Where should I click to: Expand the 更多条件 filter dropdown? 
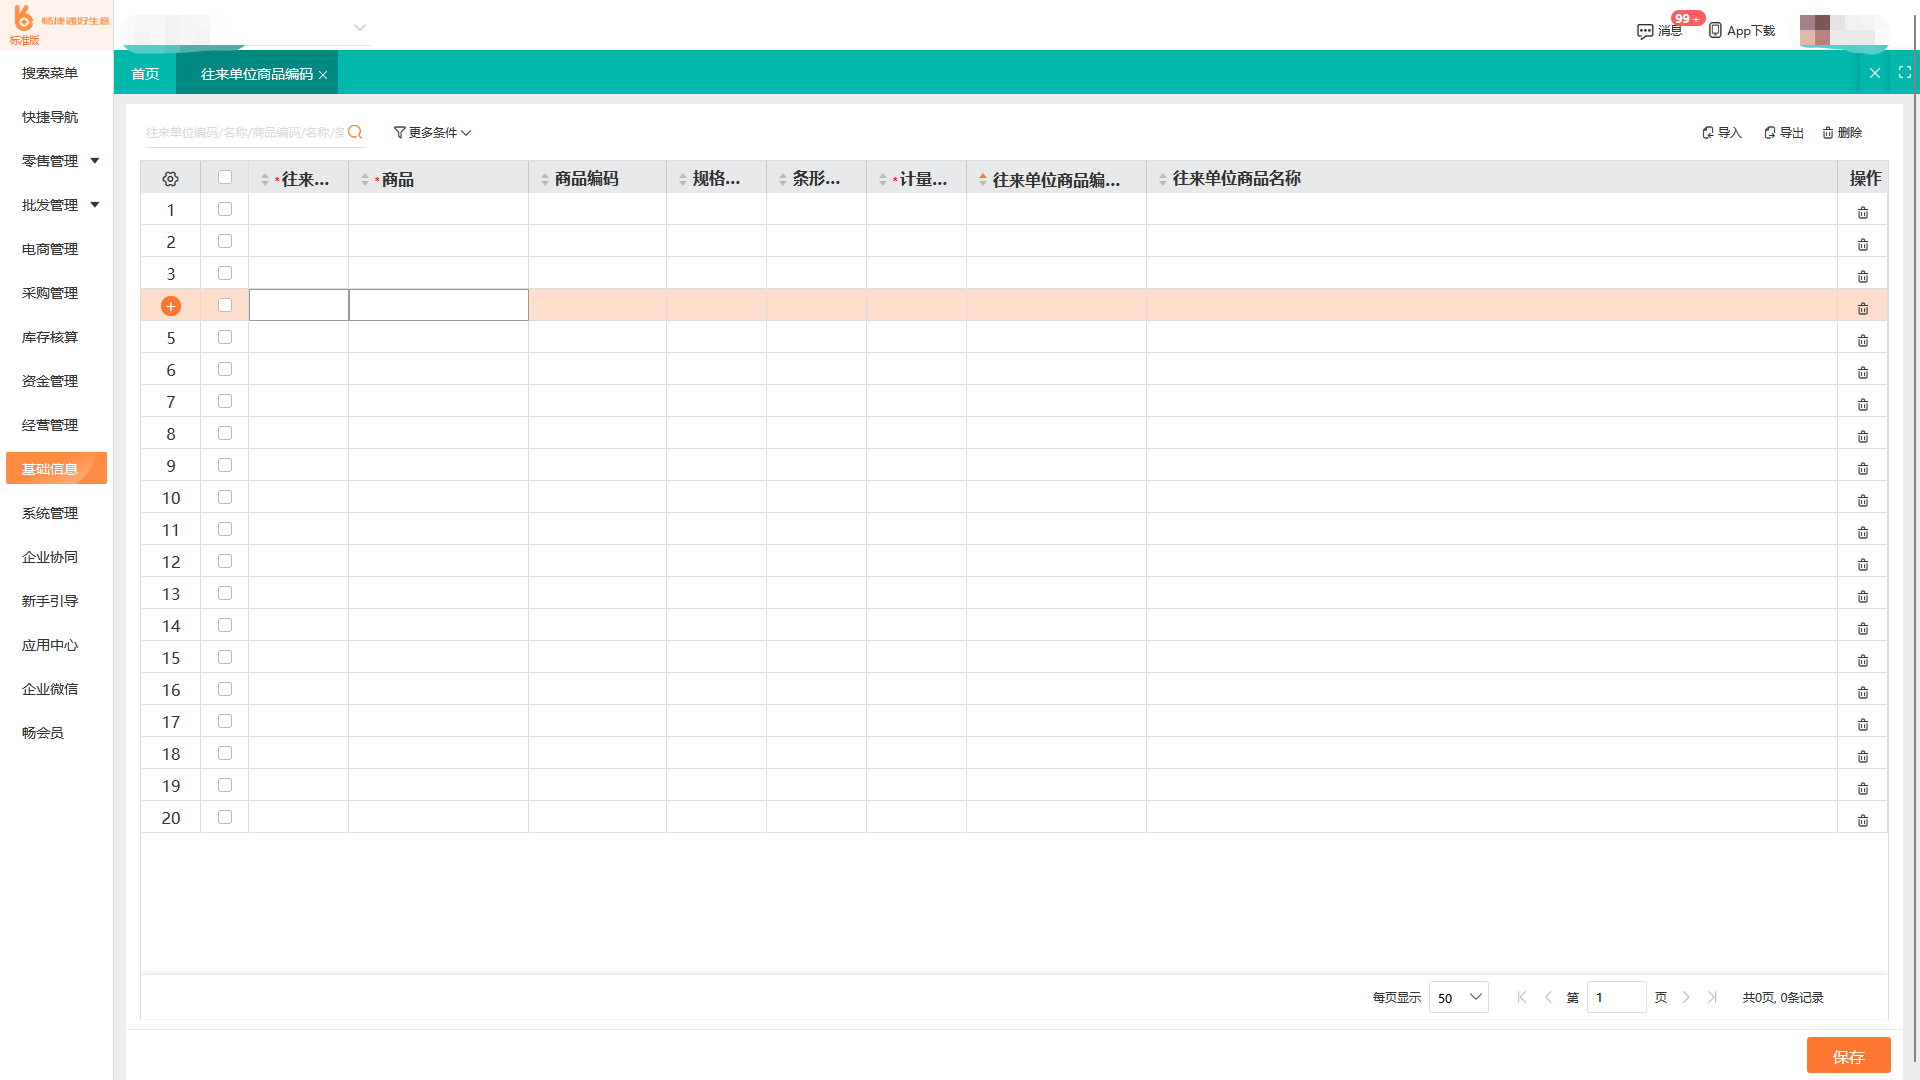(x=433, y=132)
